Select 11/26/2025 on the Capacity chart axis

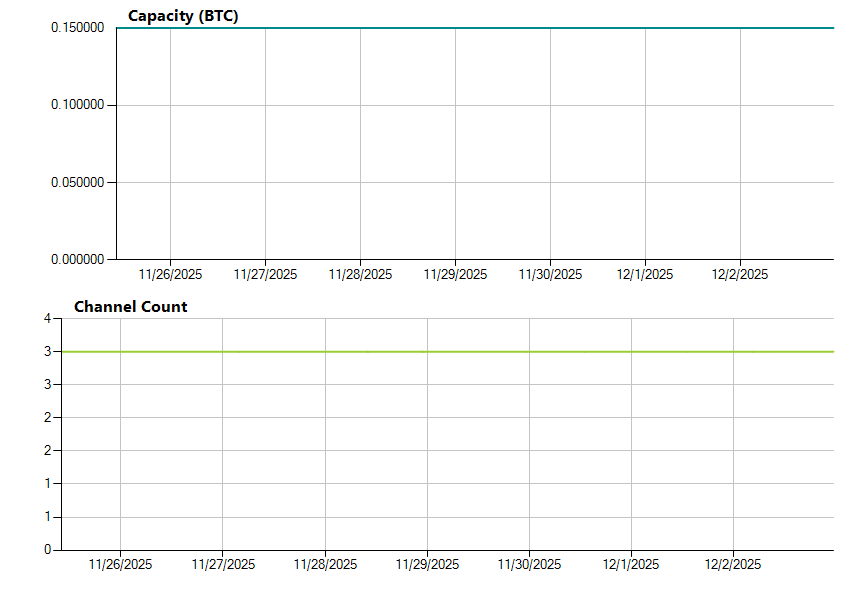coord(170,274)
